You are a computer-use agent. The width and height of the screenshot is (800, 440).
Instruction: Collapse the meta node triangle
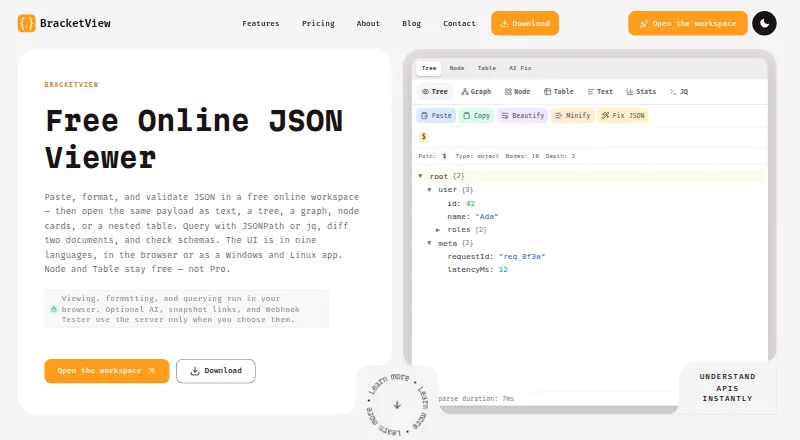[430, 243]
